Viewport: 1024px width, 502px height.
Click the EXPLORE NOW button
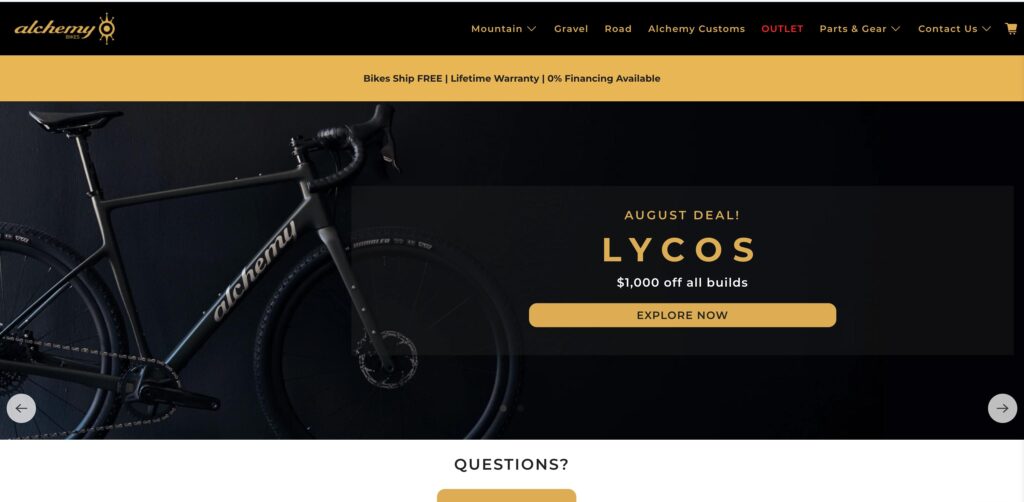(682, 315)
